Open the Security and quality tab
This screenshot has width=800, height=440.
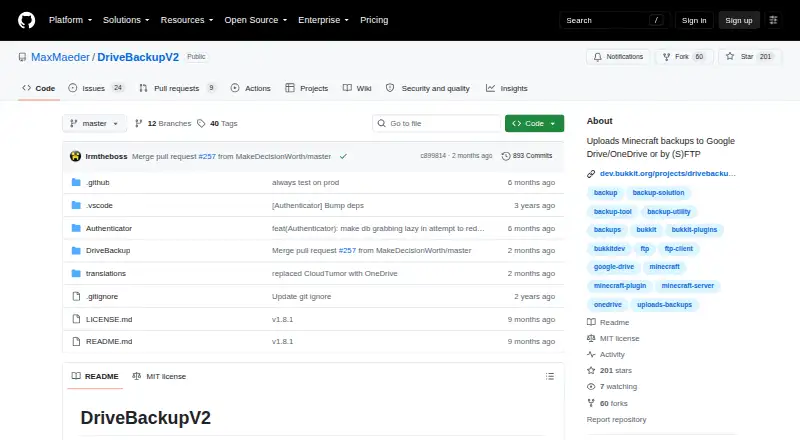[x=428, y=88]
